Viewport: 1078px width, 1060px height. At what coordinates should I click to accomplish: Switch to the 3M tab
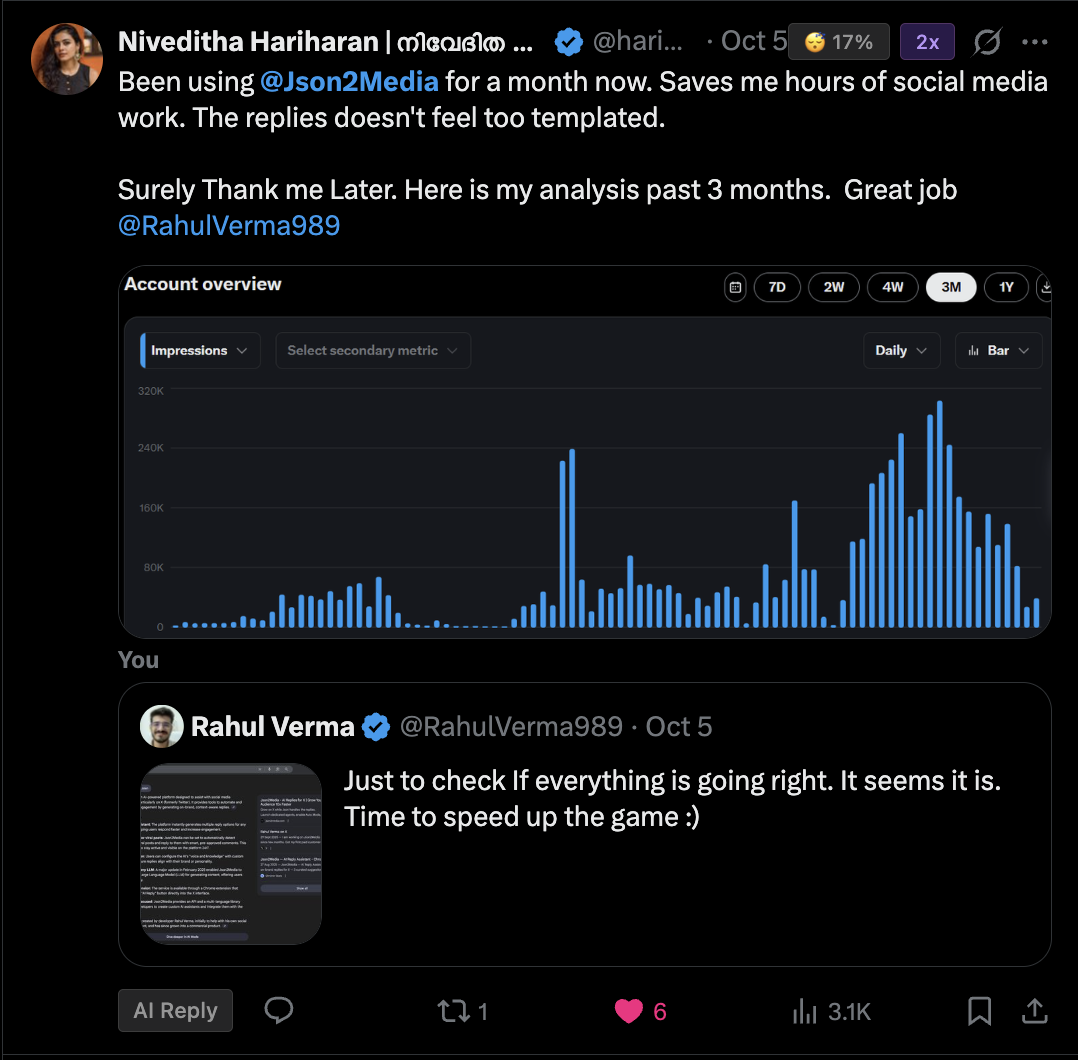pos(950,287)
